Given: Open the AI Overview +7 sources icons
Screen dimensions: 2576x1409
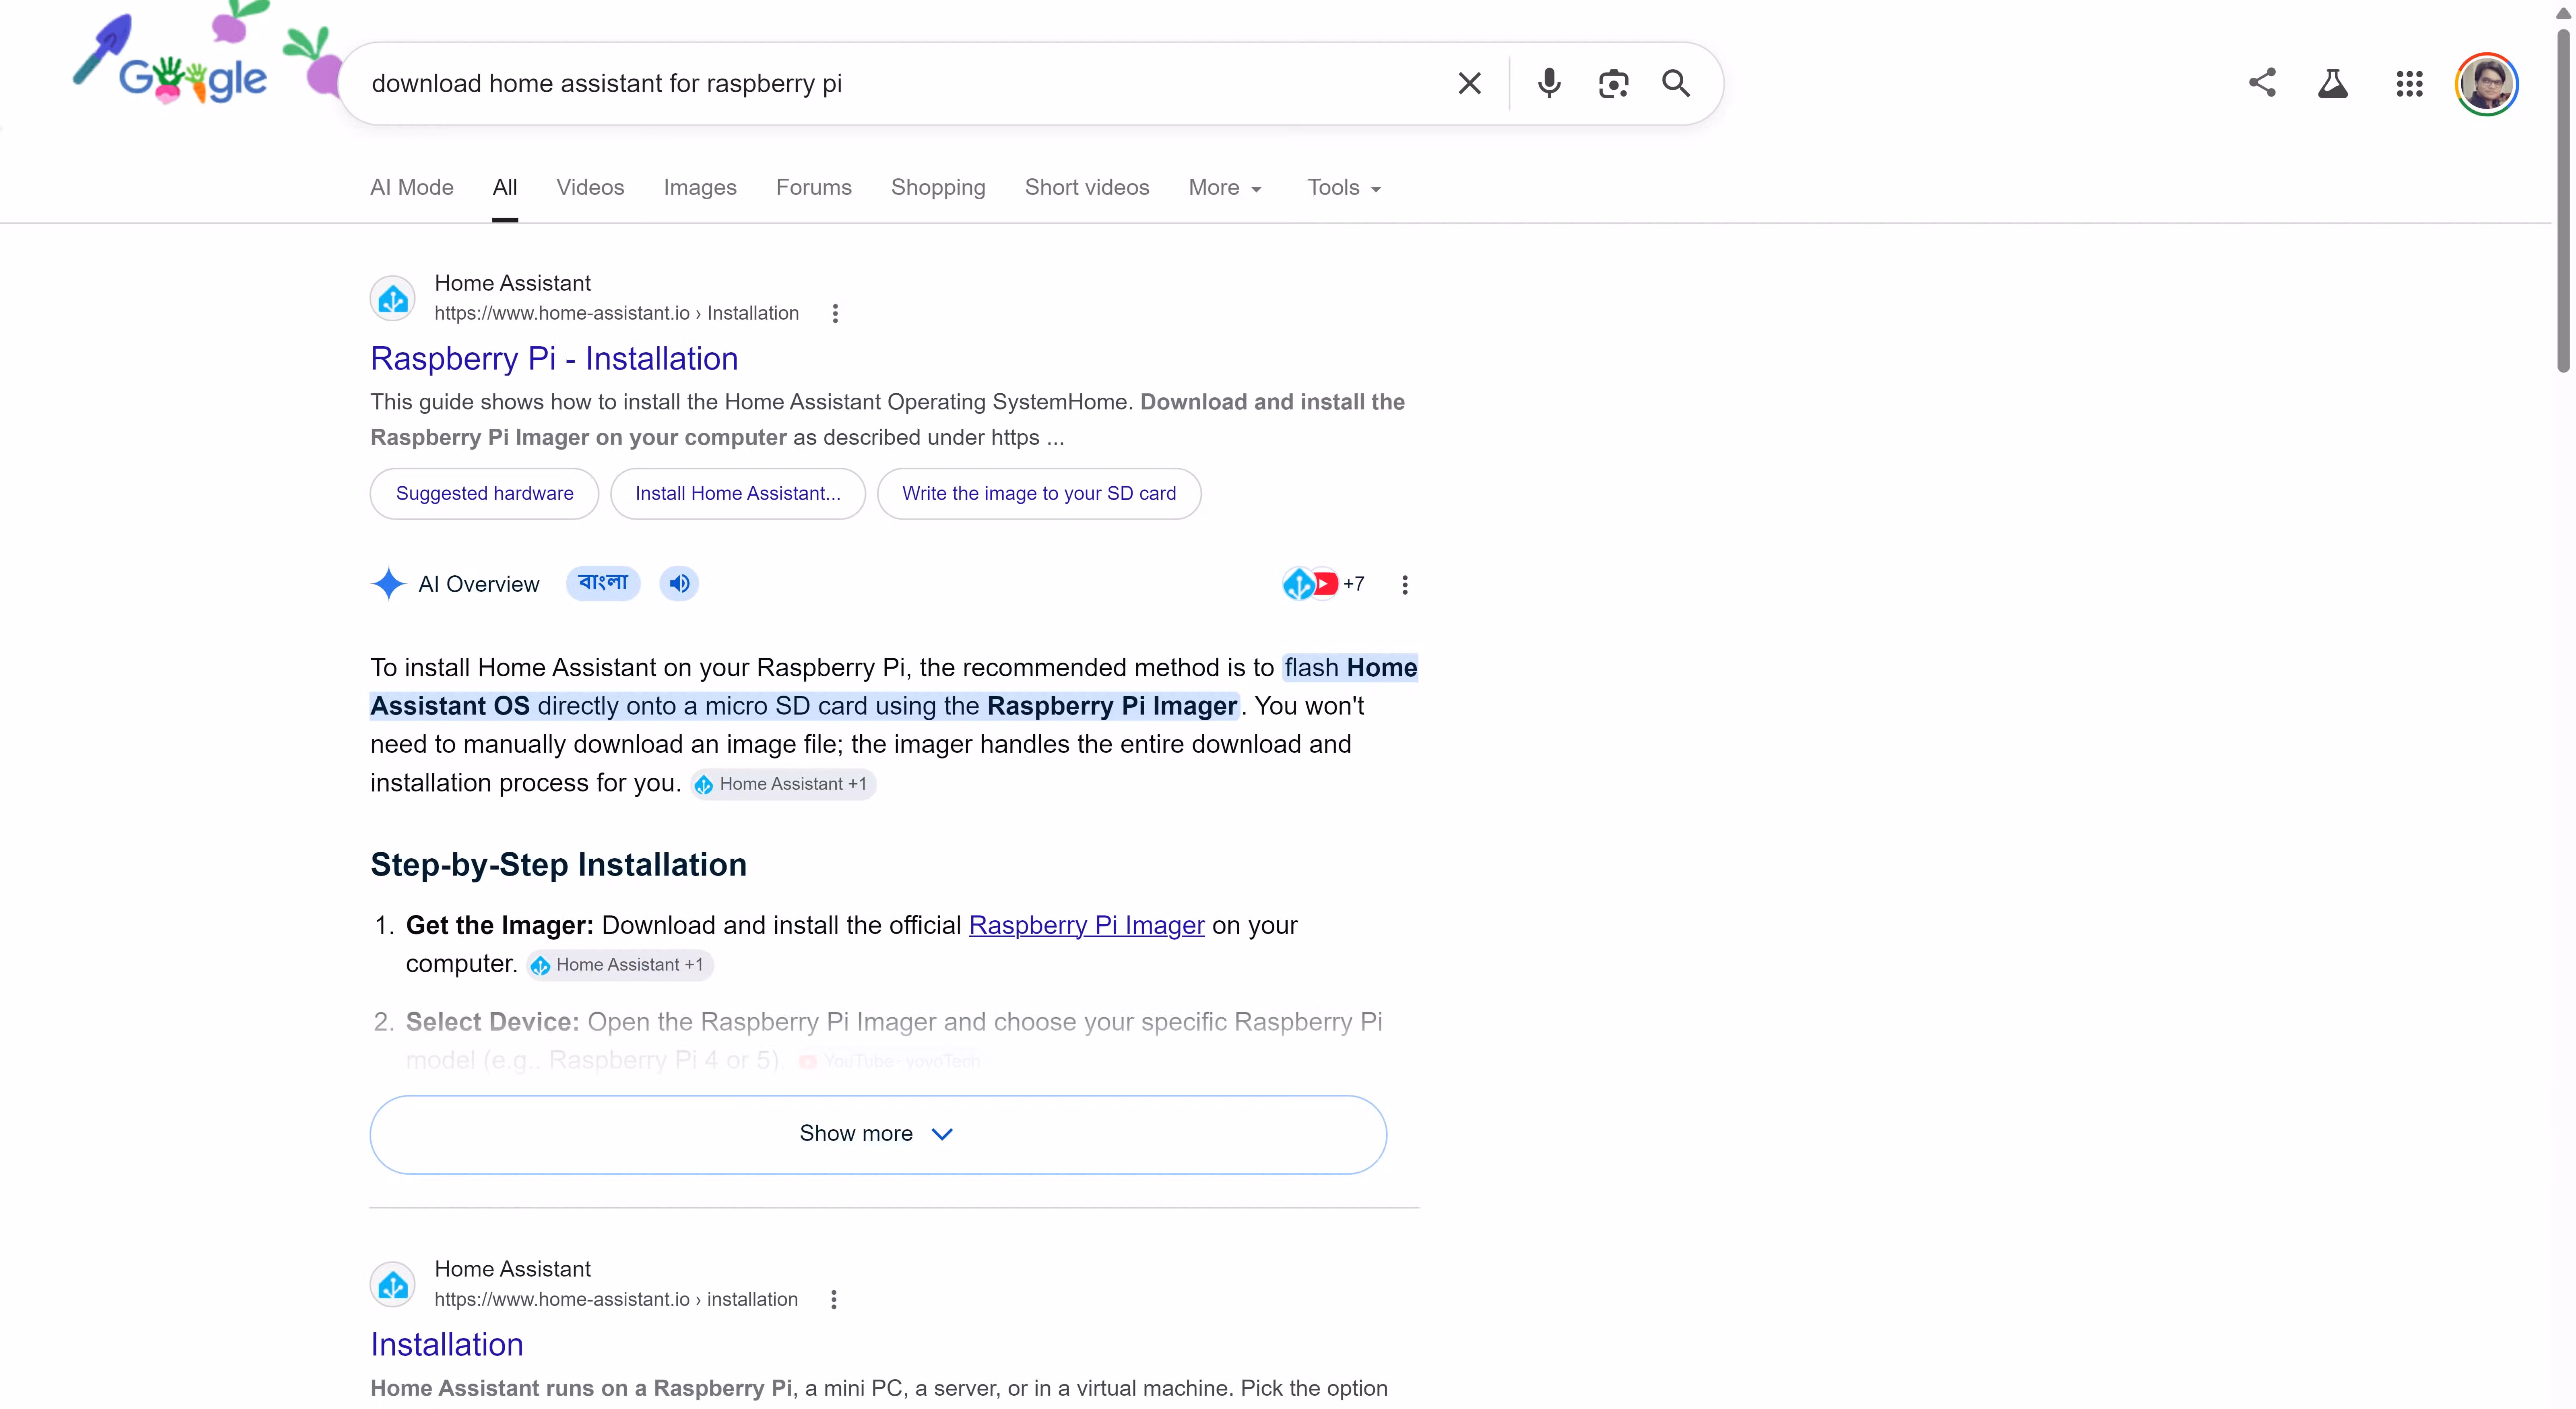Looking at the screenshot, I should coord(1323,584).
